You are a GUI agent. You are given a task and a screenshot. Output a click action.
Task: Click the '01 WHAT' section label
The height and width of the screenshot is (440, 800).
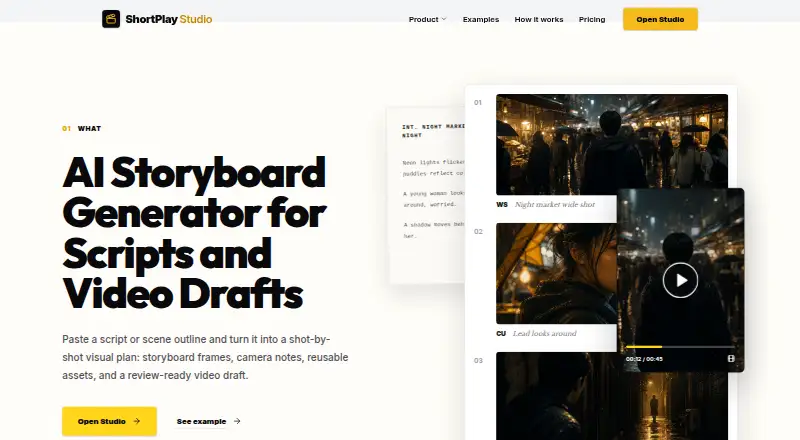[82, 129]
